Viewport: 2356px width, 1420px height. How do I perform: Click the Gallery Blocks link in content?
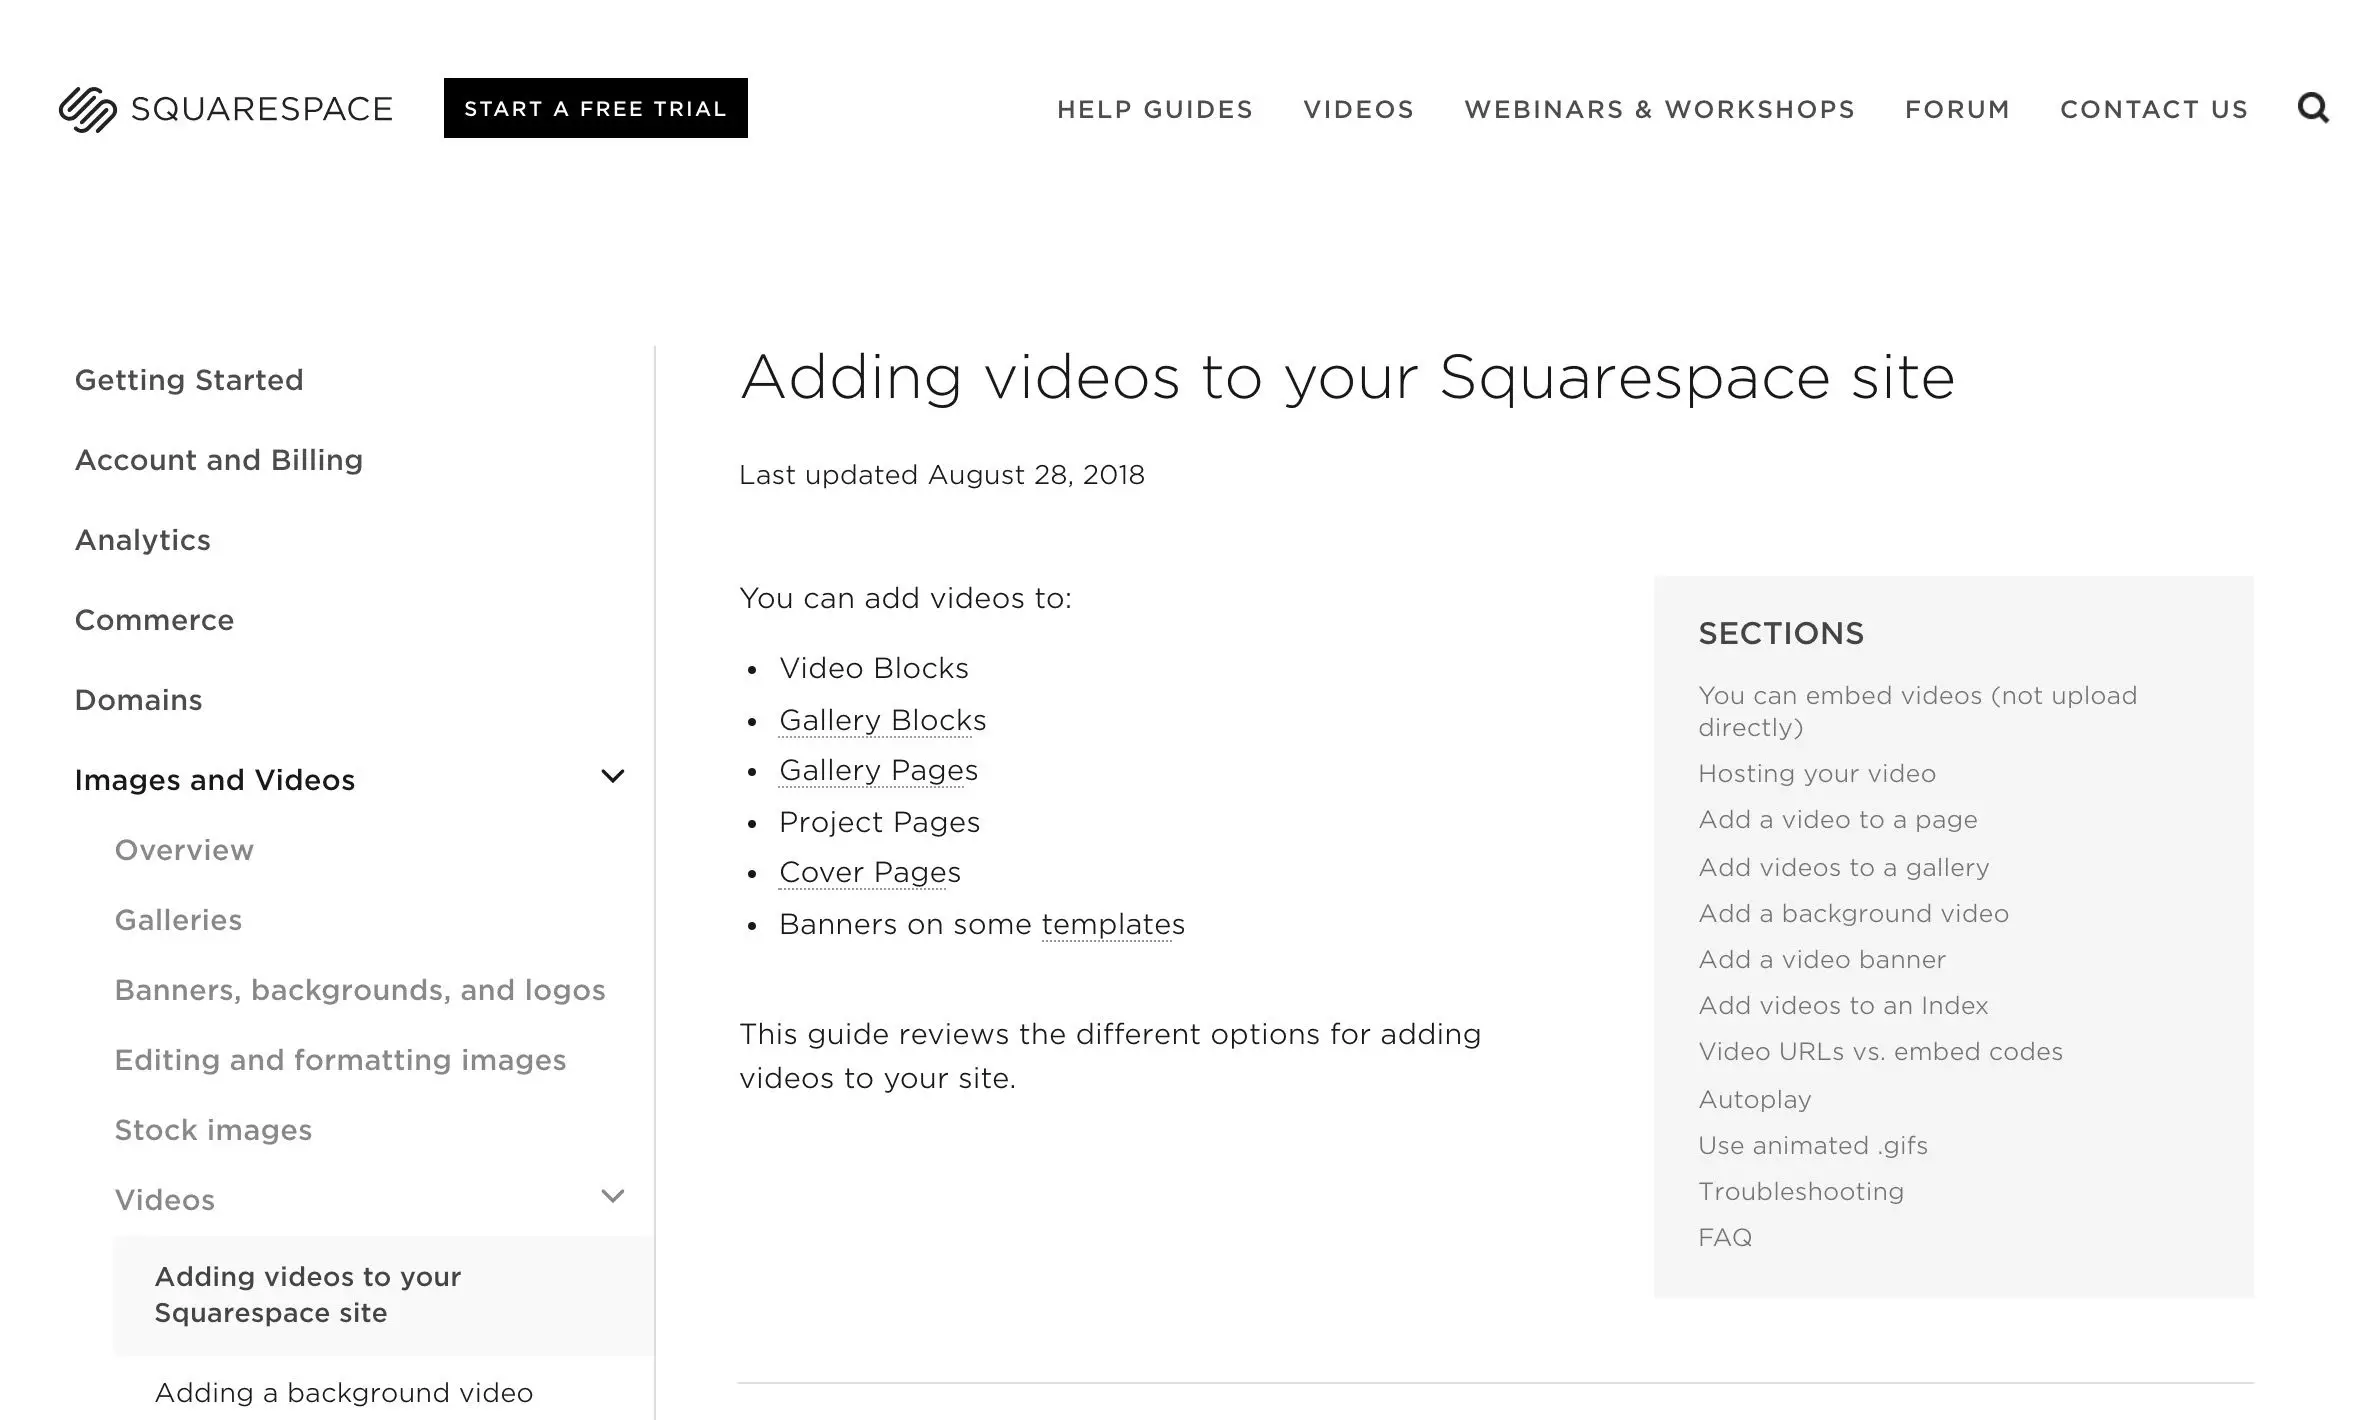point(882,718)
